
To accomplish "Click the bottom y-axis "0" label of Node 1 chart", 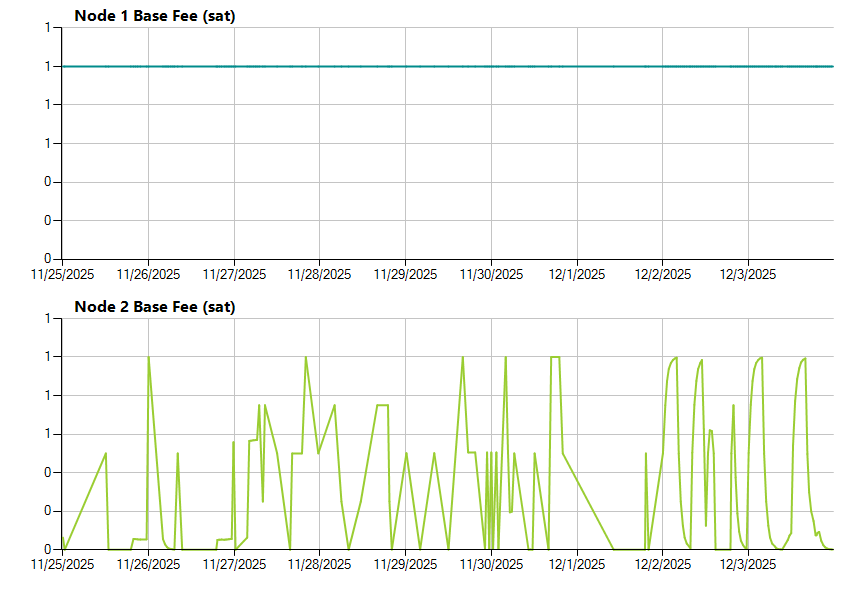I will [x=47, y=258].
